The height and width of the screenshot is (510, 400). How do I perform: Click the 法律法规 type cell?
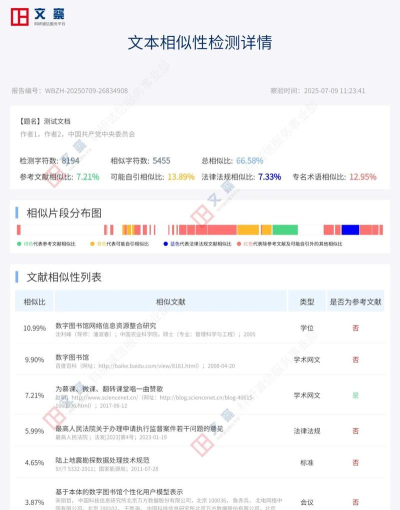coord(307,431)
